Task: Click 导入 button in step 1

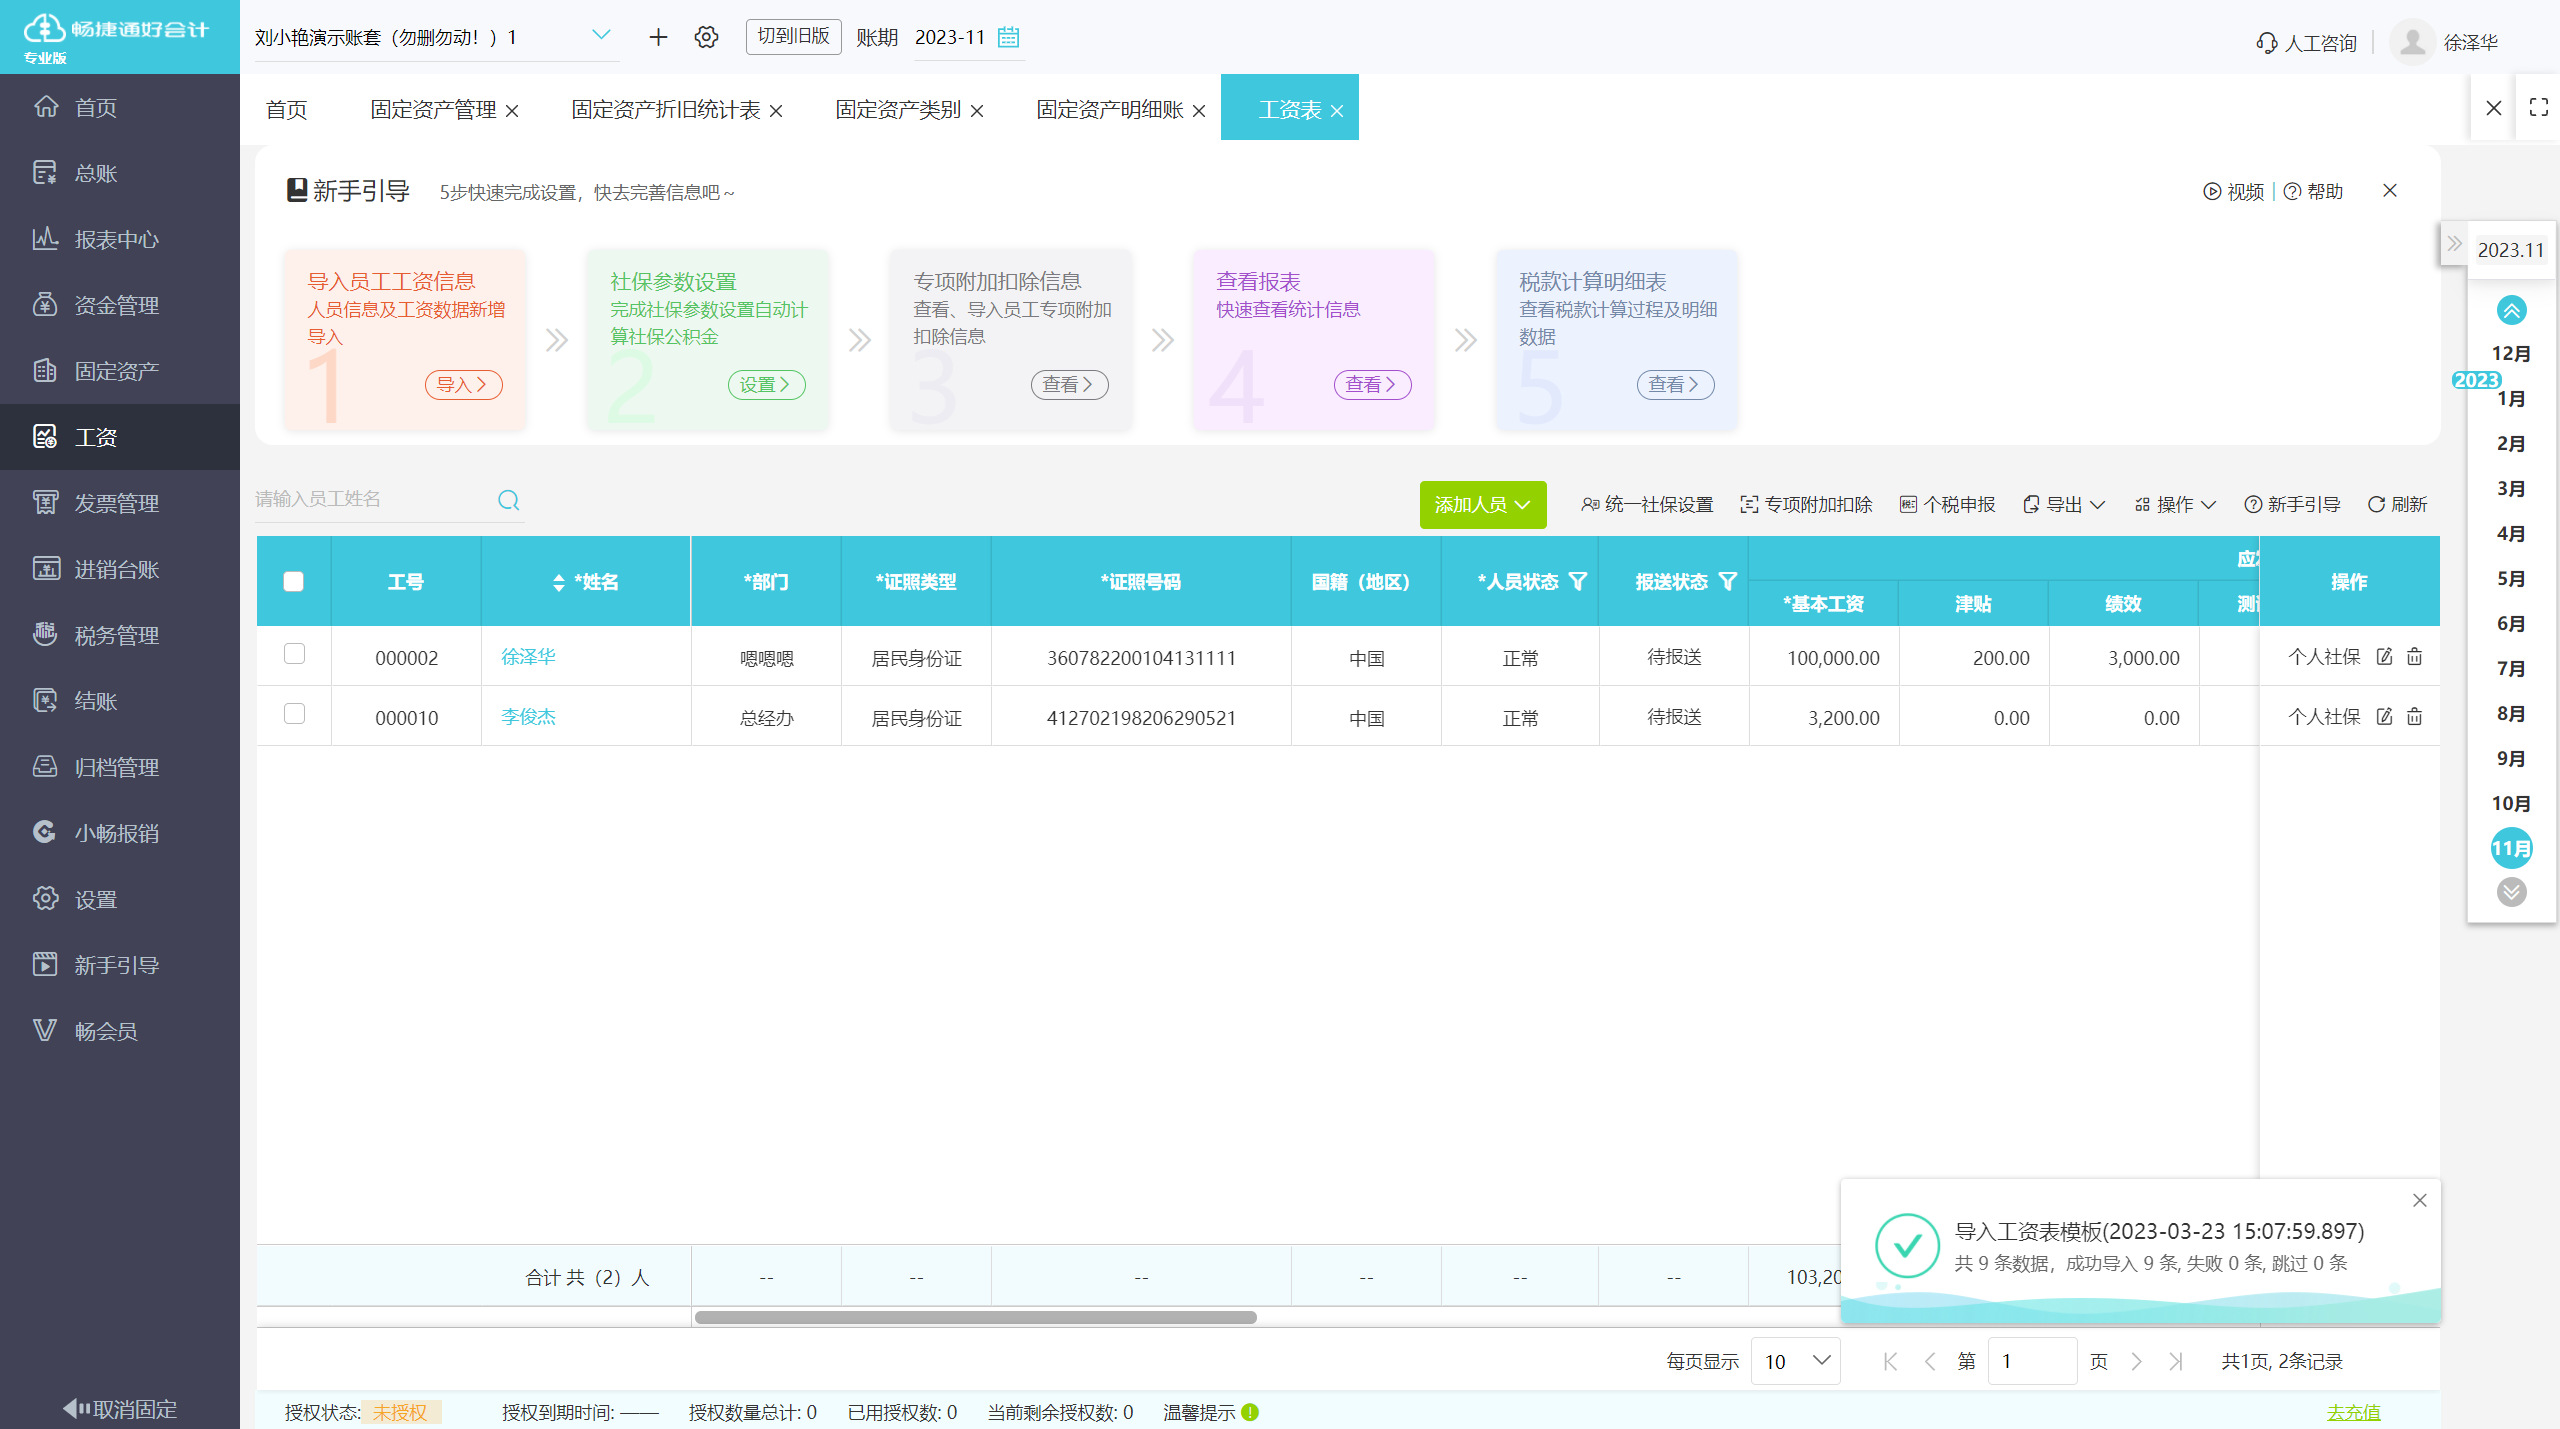Action: (x=464, y=383)
